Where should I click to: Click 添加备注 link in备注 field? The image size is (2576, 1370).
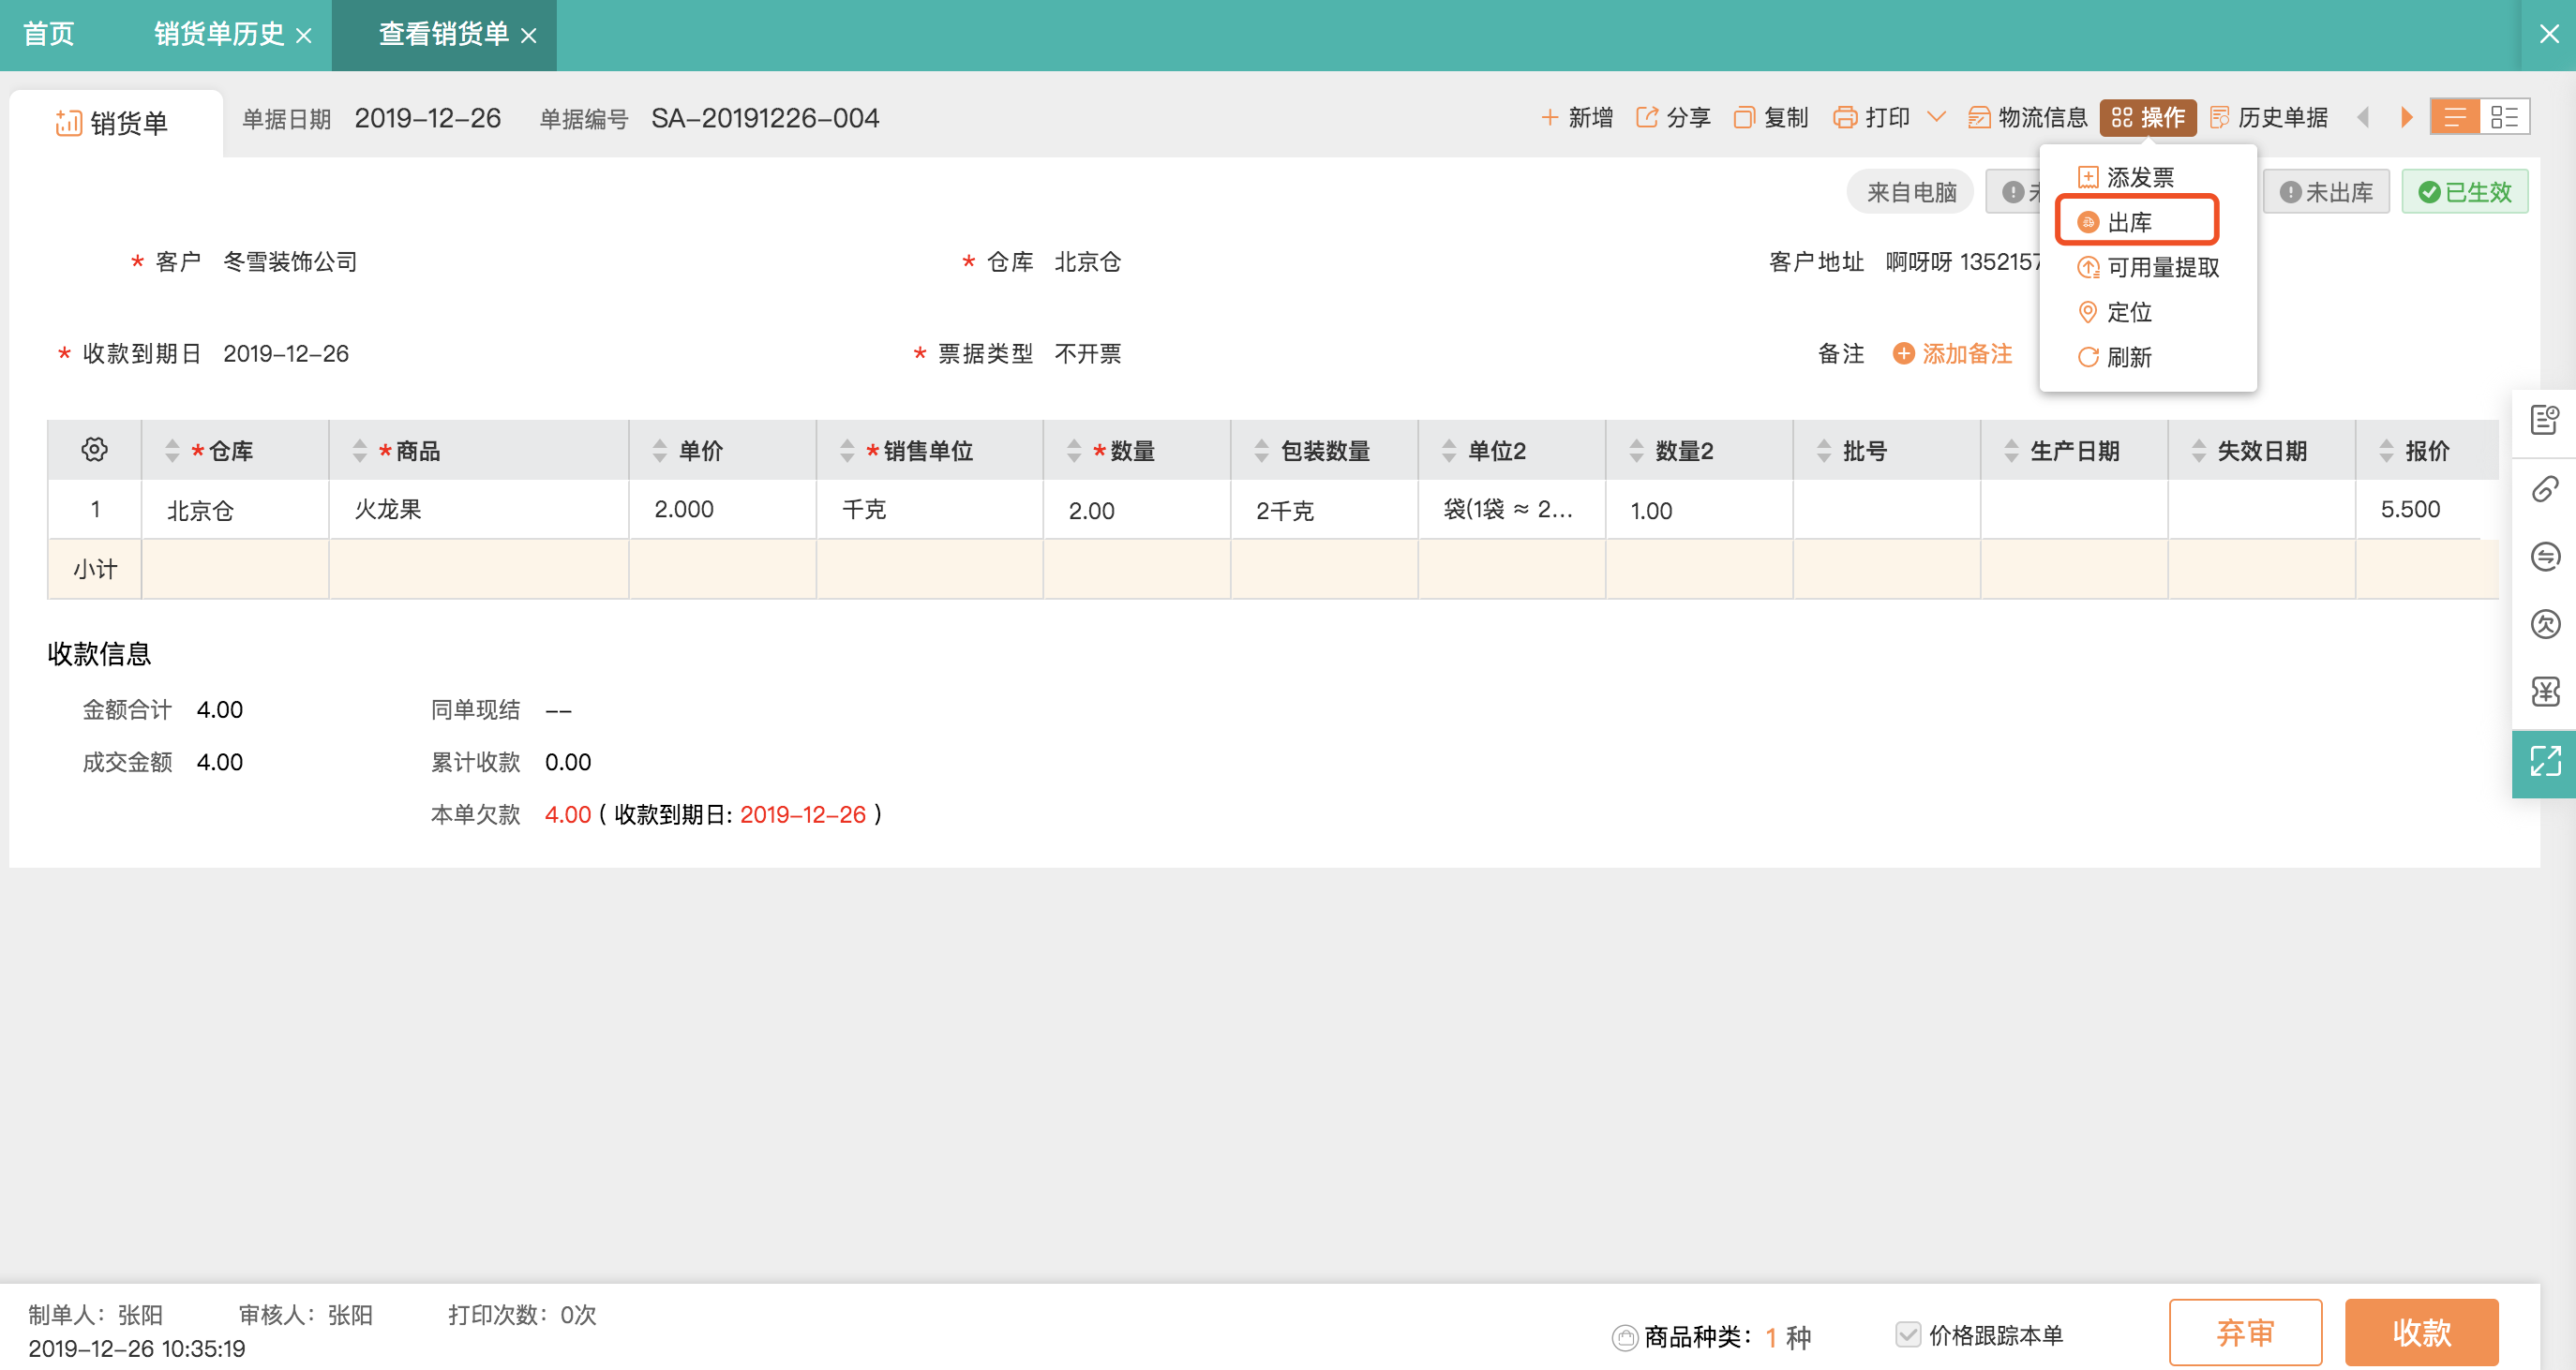click(1959, 352)
